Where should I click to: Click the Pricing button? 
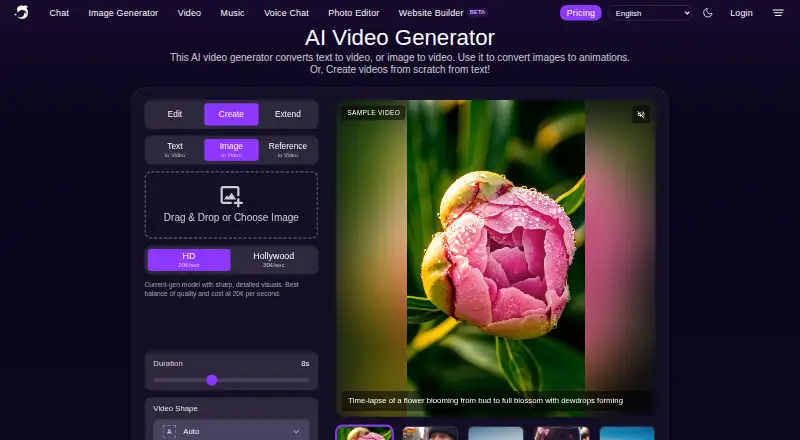coord(581,13)
